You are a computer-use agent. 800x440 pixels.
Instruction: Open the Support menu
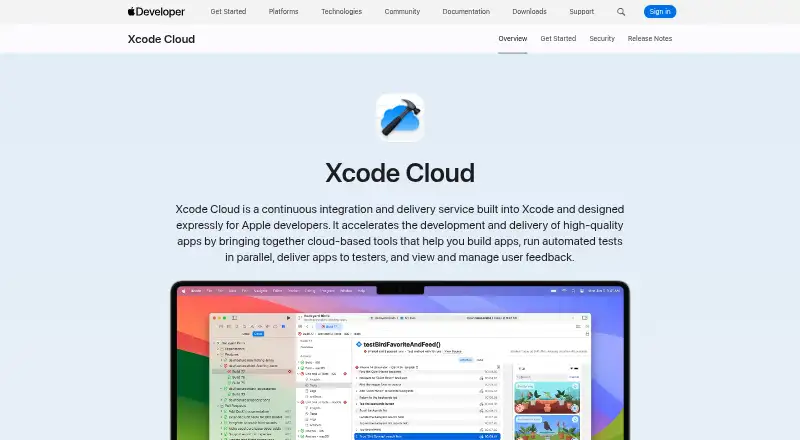[x=582, y=11]
